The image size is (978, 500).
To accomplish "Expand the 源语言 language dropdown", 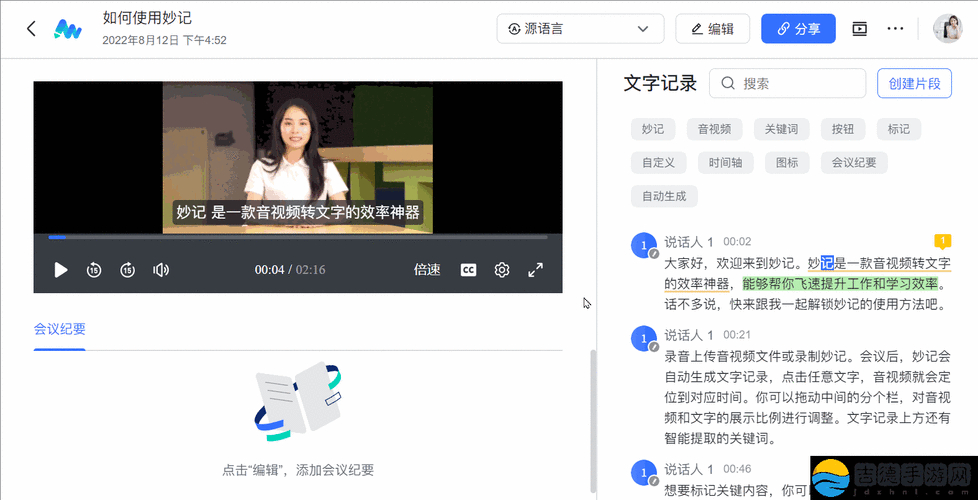I will [579, 29].
